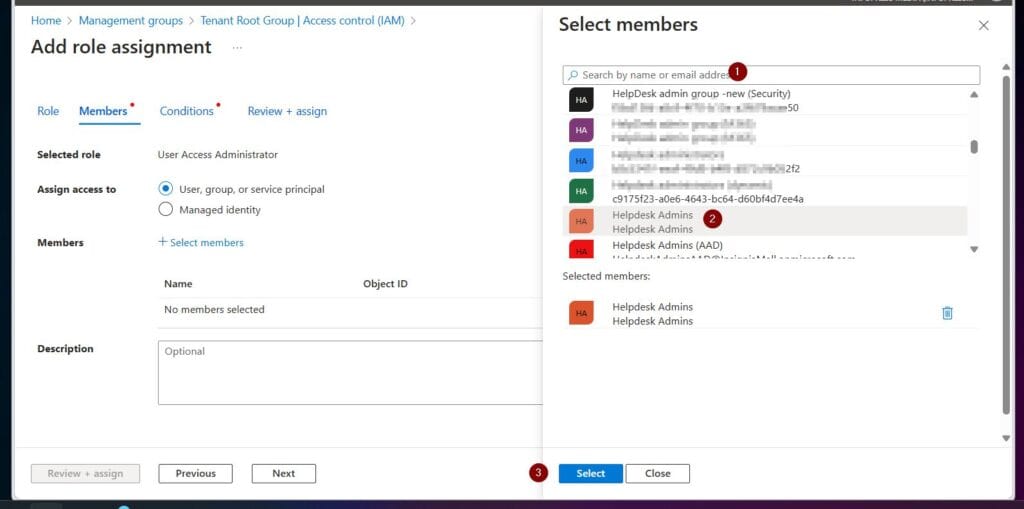Click the panel's outer scrollbar up arrow
The height and width of the screenshot is (509, 1024).
[x=1006, y=67]
